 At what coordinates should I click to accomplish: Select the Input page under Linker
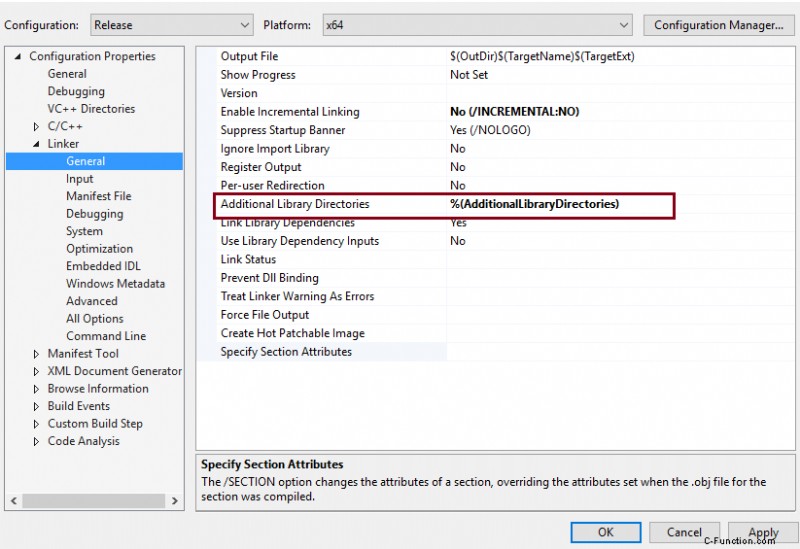tap(80, 179)
